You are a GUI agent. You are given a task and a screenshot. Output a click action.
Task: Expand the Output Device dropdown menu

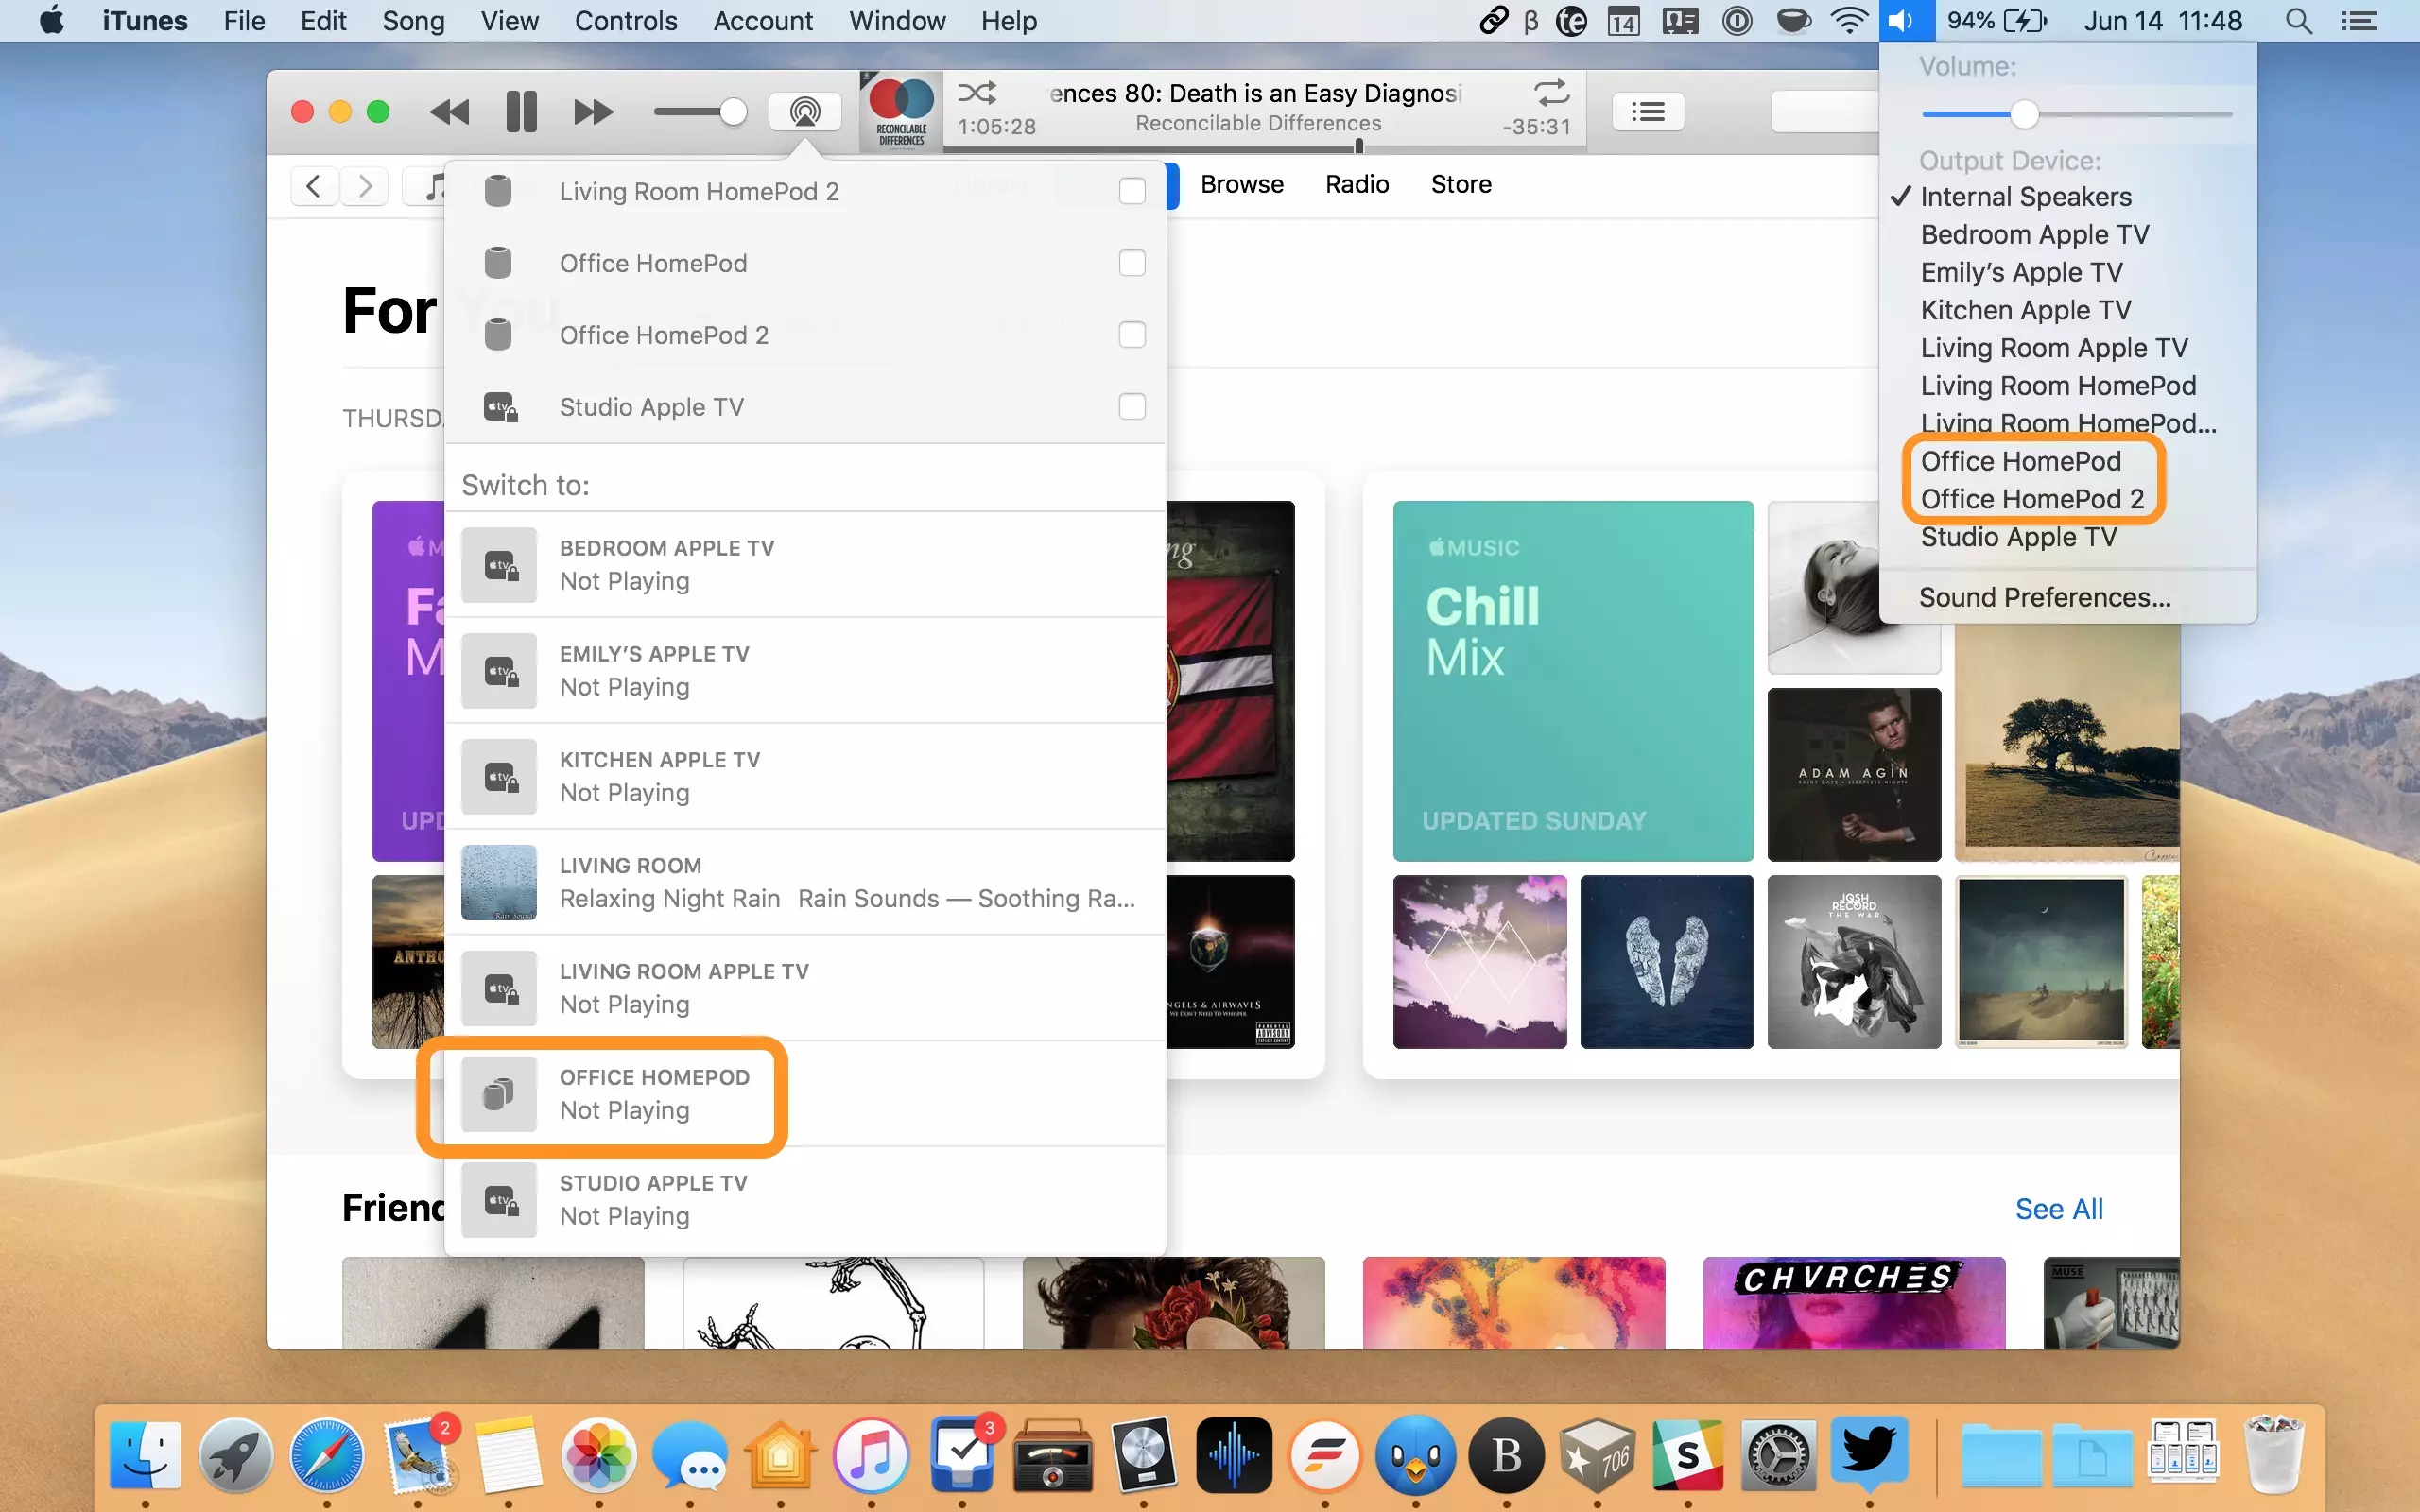tap(2007, 159)
